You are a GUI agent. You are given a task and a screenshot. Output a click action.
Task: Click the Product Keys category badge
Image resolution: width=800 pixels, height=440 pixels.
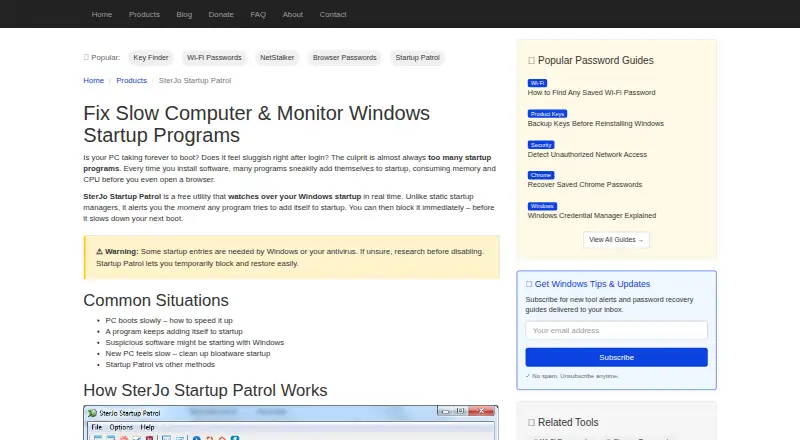click(547, 114)
